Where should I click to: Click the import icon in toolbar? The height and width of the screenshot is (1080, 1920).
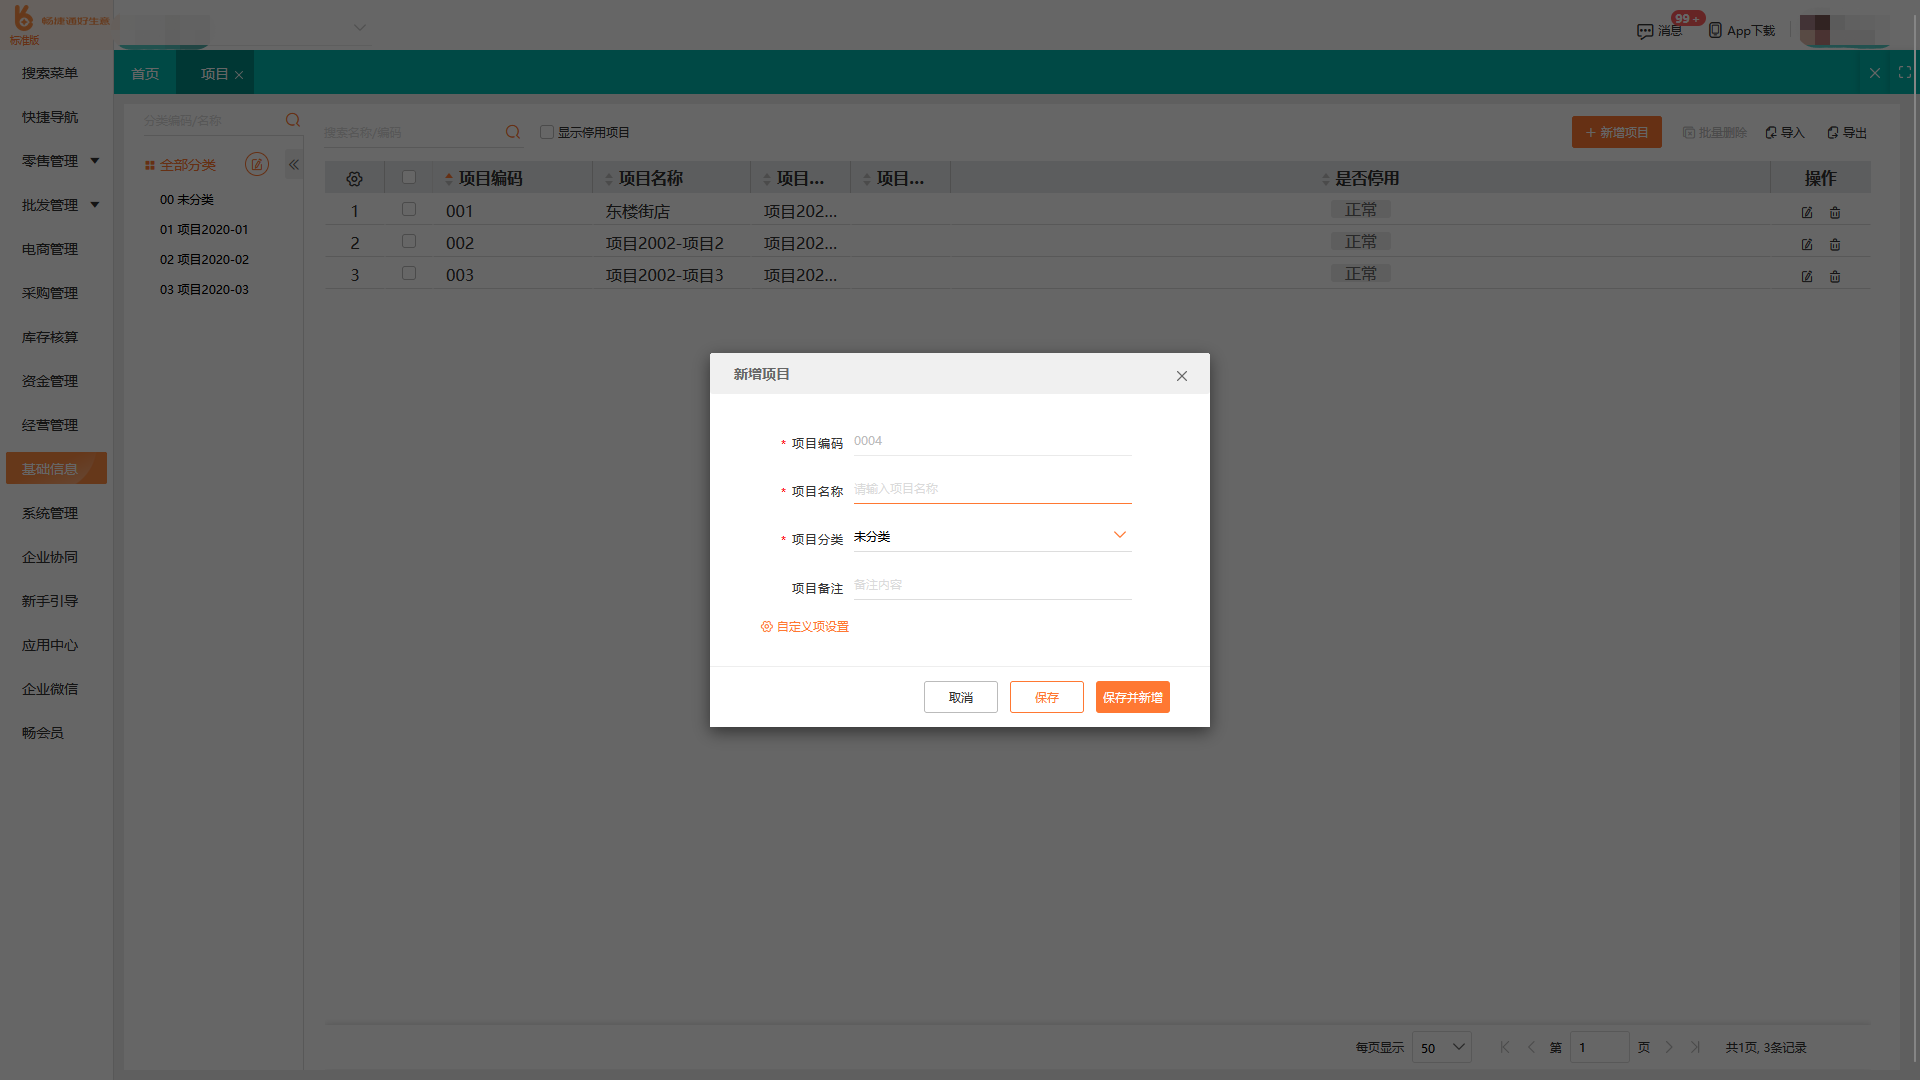click(x=1785, y=131)
